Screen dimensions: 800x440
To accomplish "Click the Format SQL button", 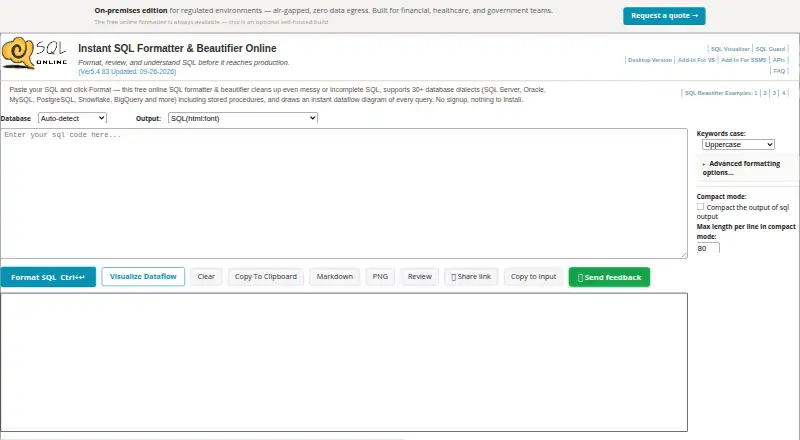I will (48, 277).
